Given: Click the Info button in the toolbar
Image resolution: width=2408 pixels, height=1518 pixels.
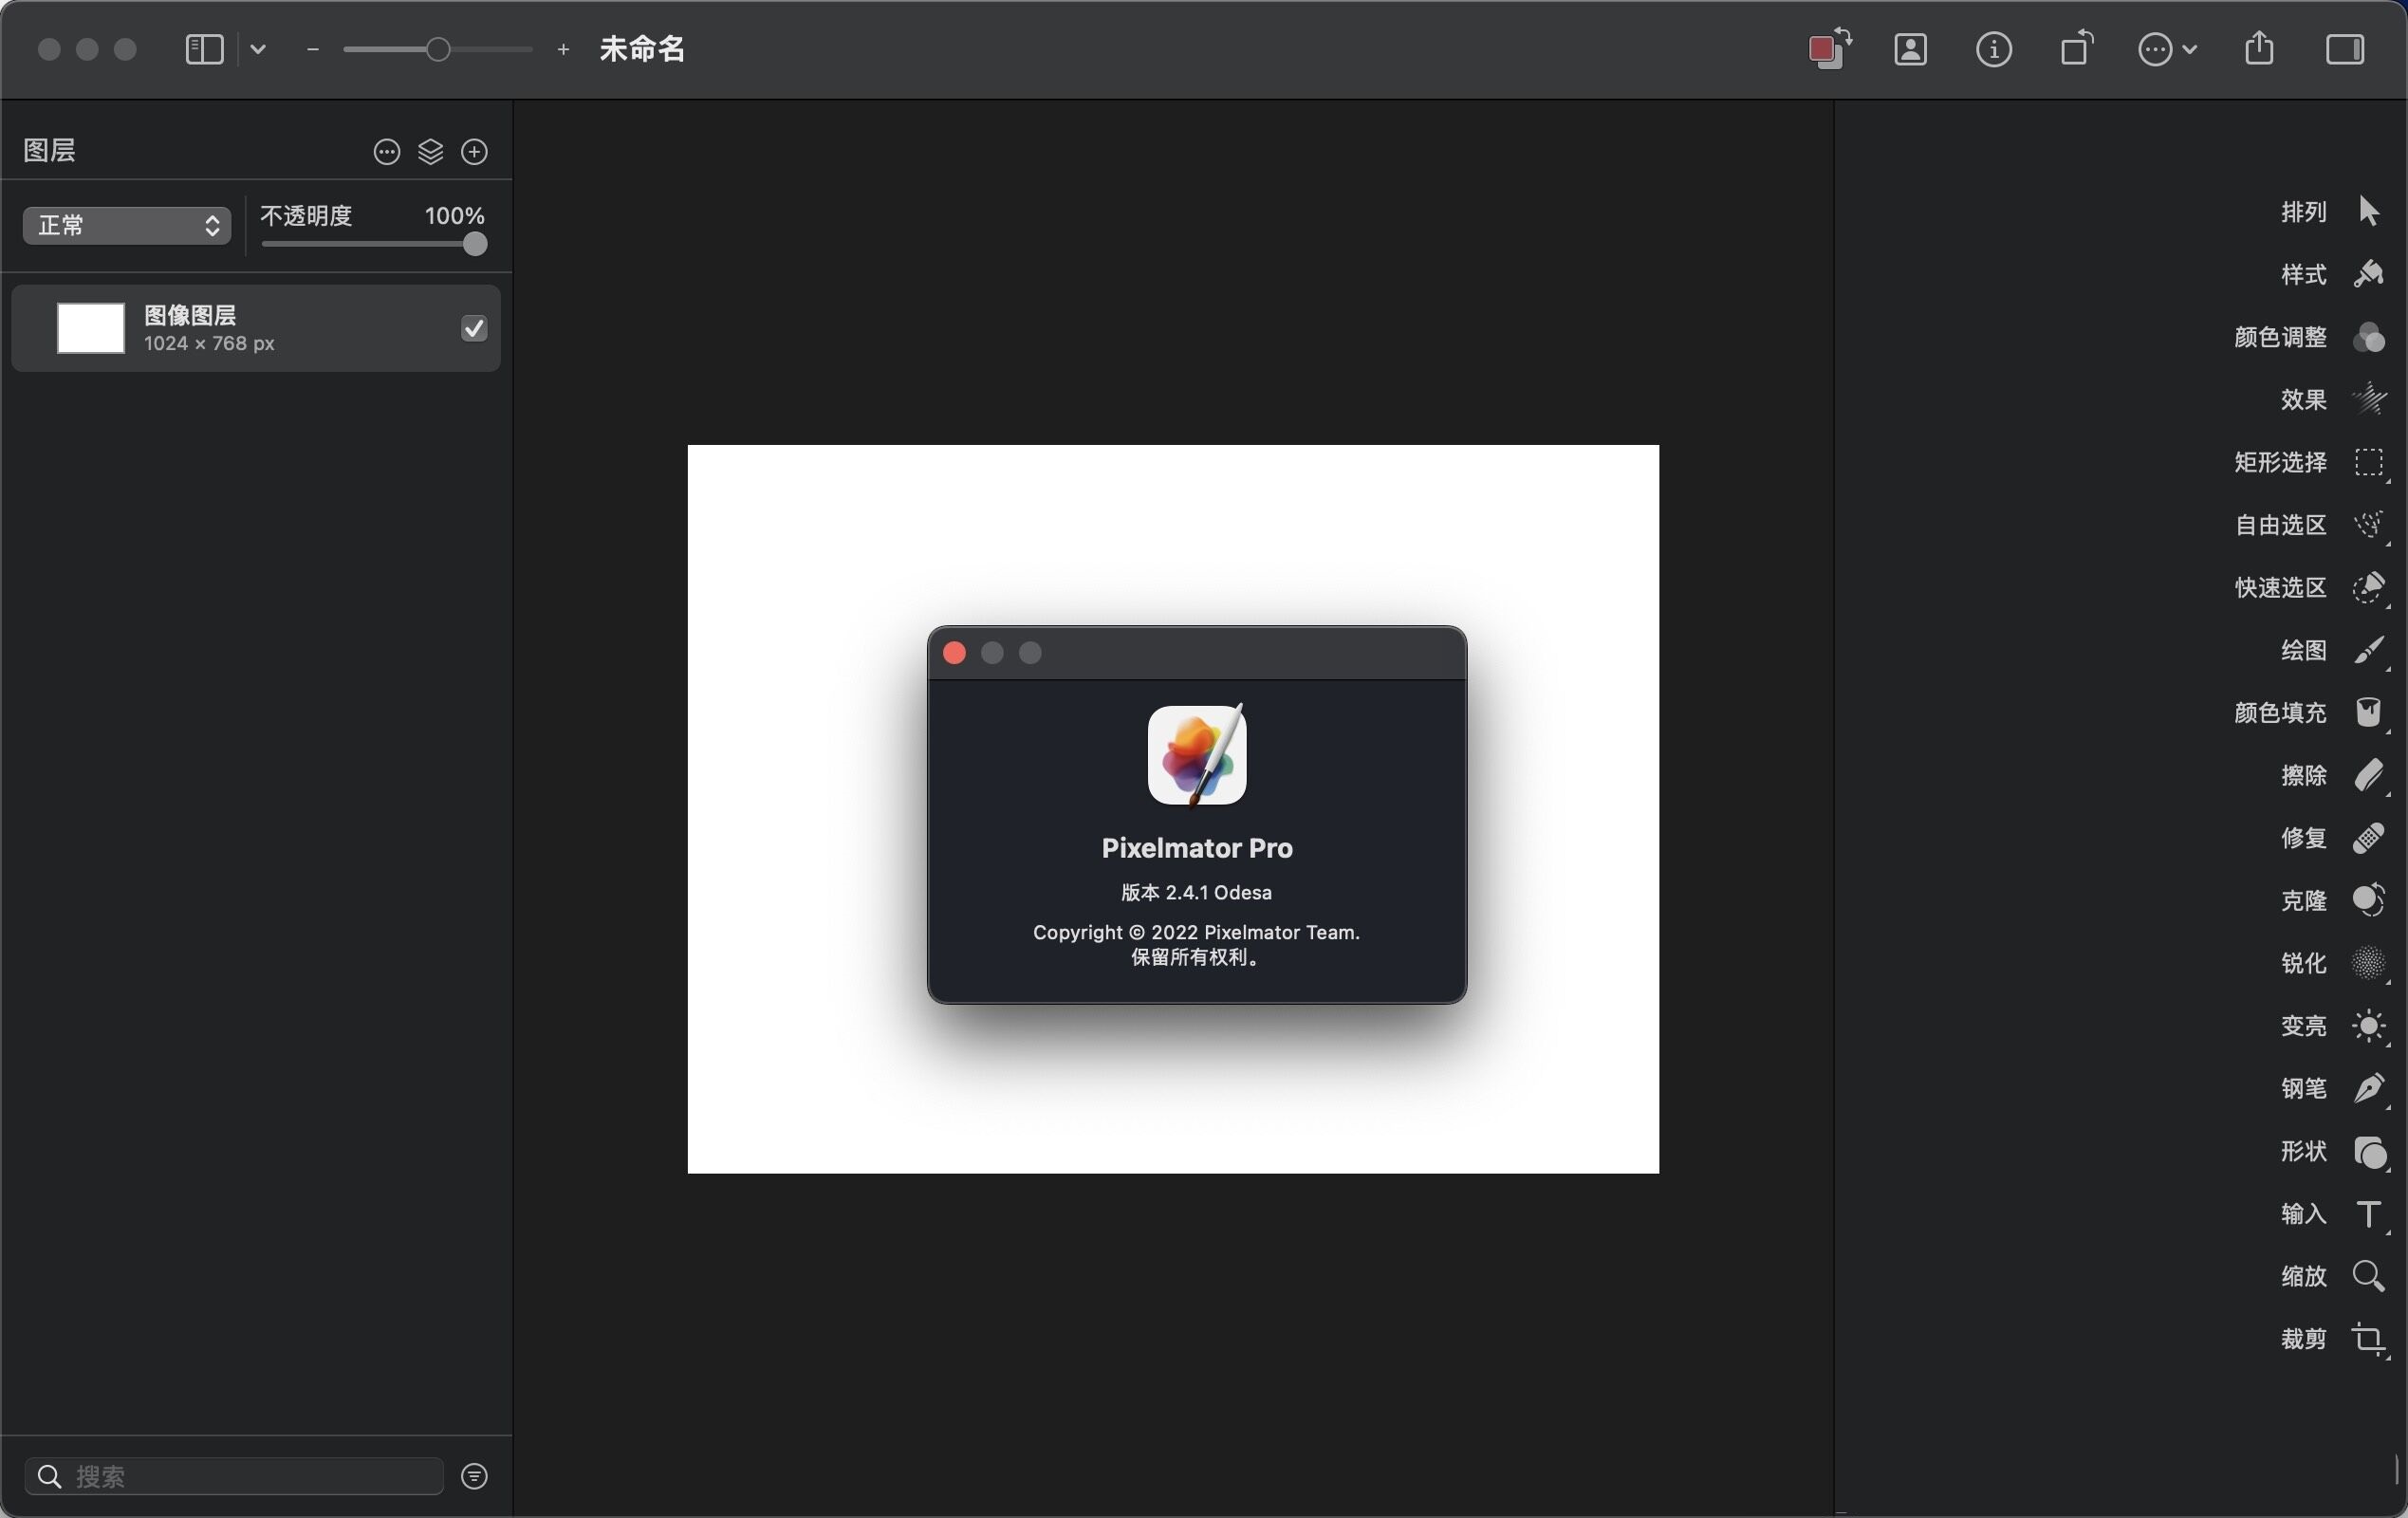Looking at the screenshot, I should [1993, 49].
